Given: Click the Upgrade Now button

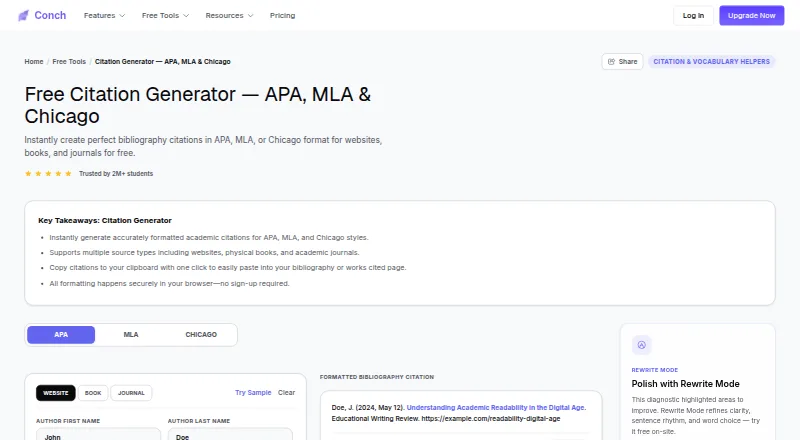Looking at the screenshot, I should 752,16.
